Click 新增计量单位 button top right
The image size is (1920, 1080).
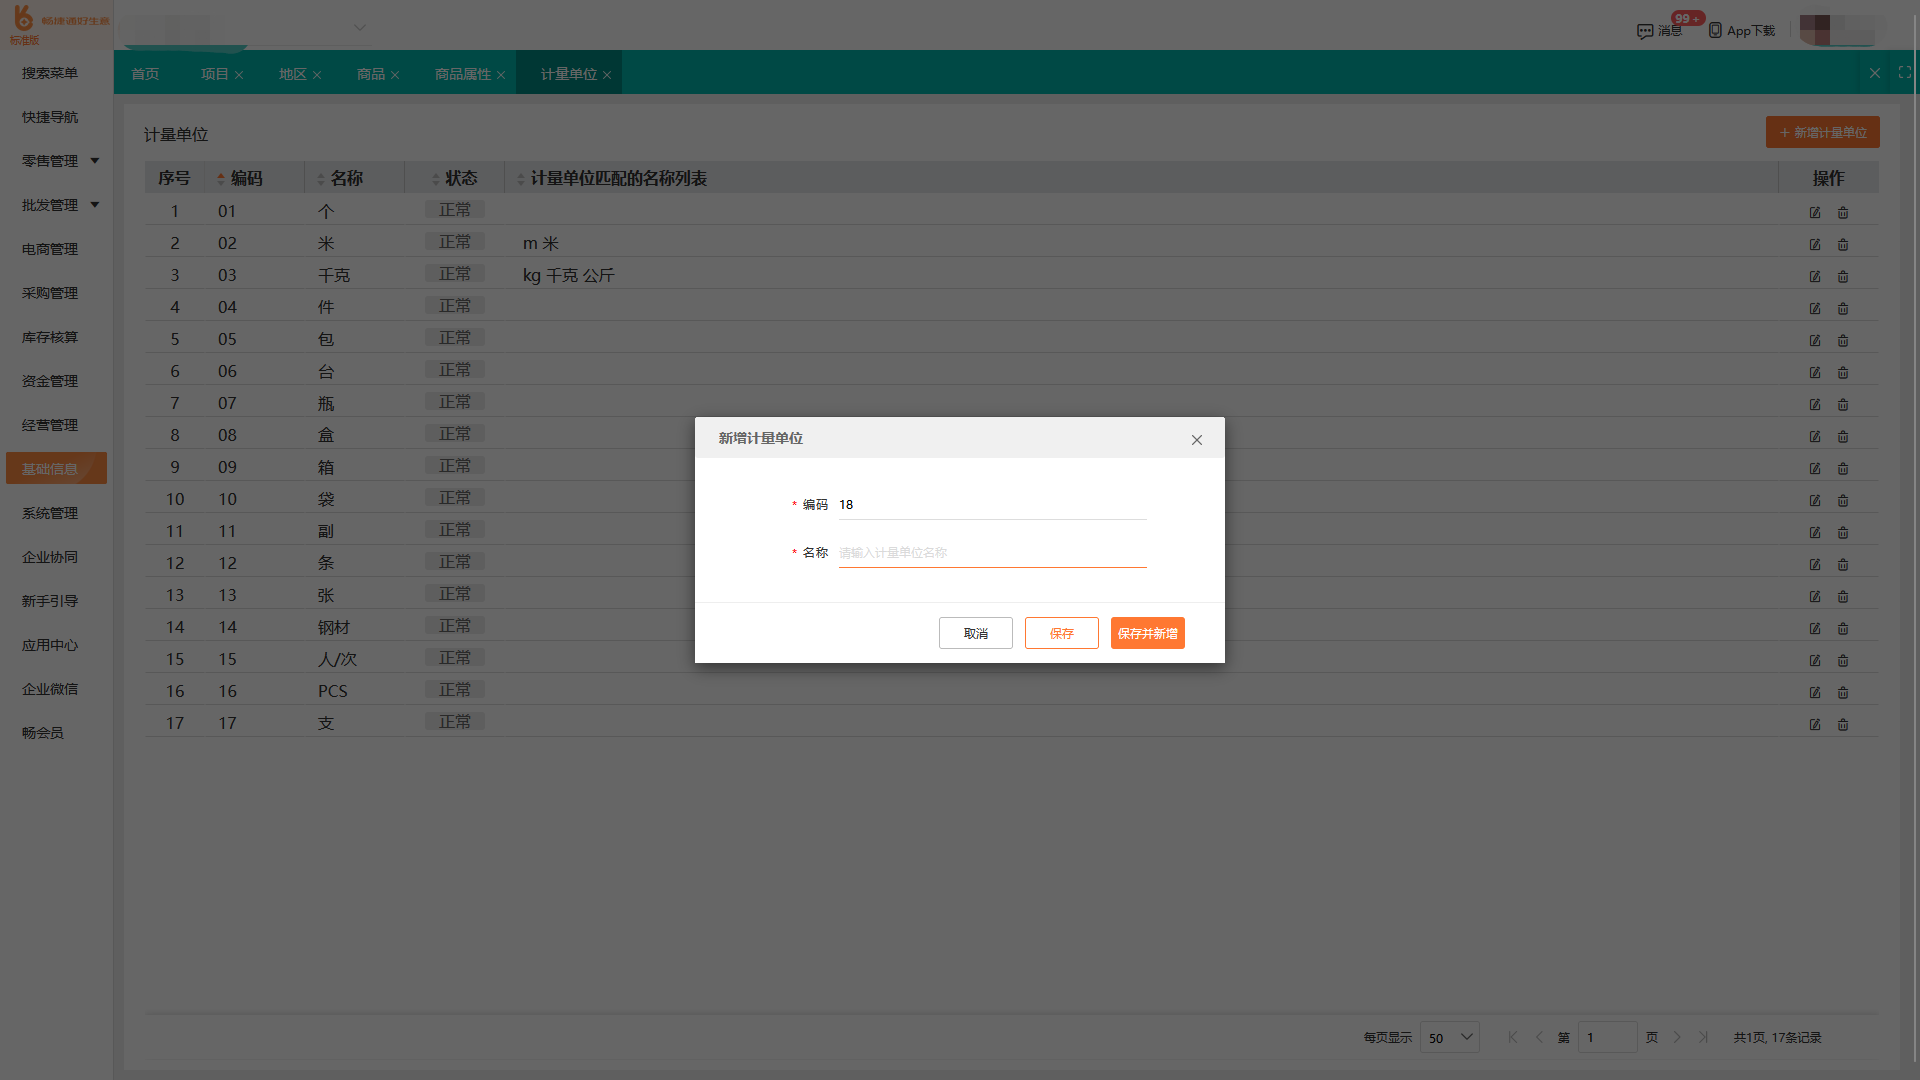pos(1822,132)
